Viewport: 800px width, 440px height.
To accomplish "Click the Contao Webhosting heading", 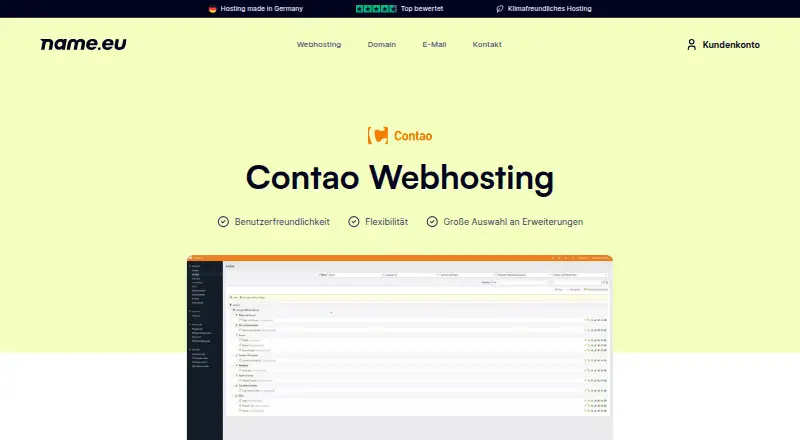I will click(400, 178).
